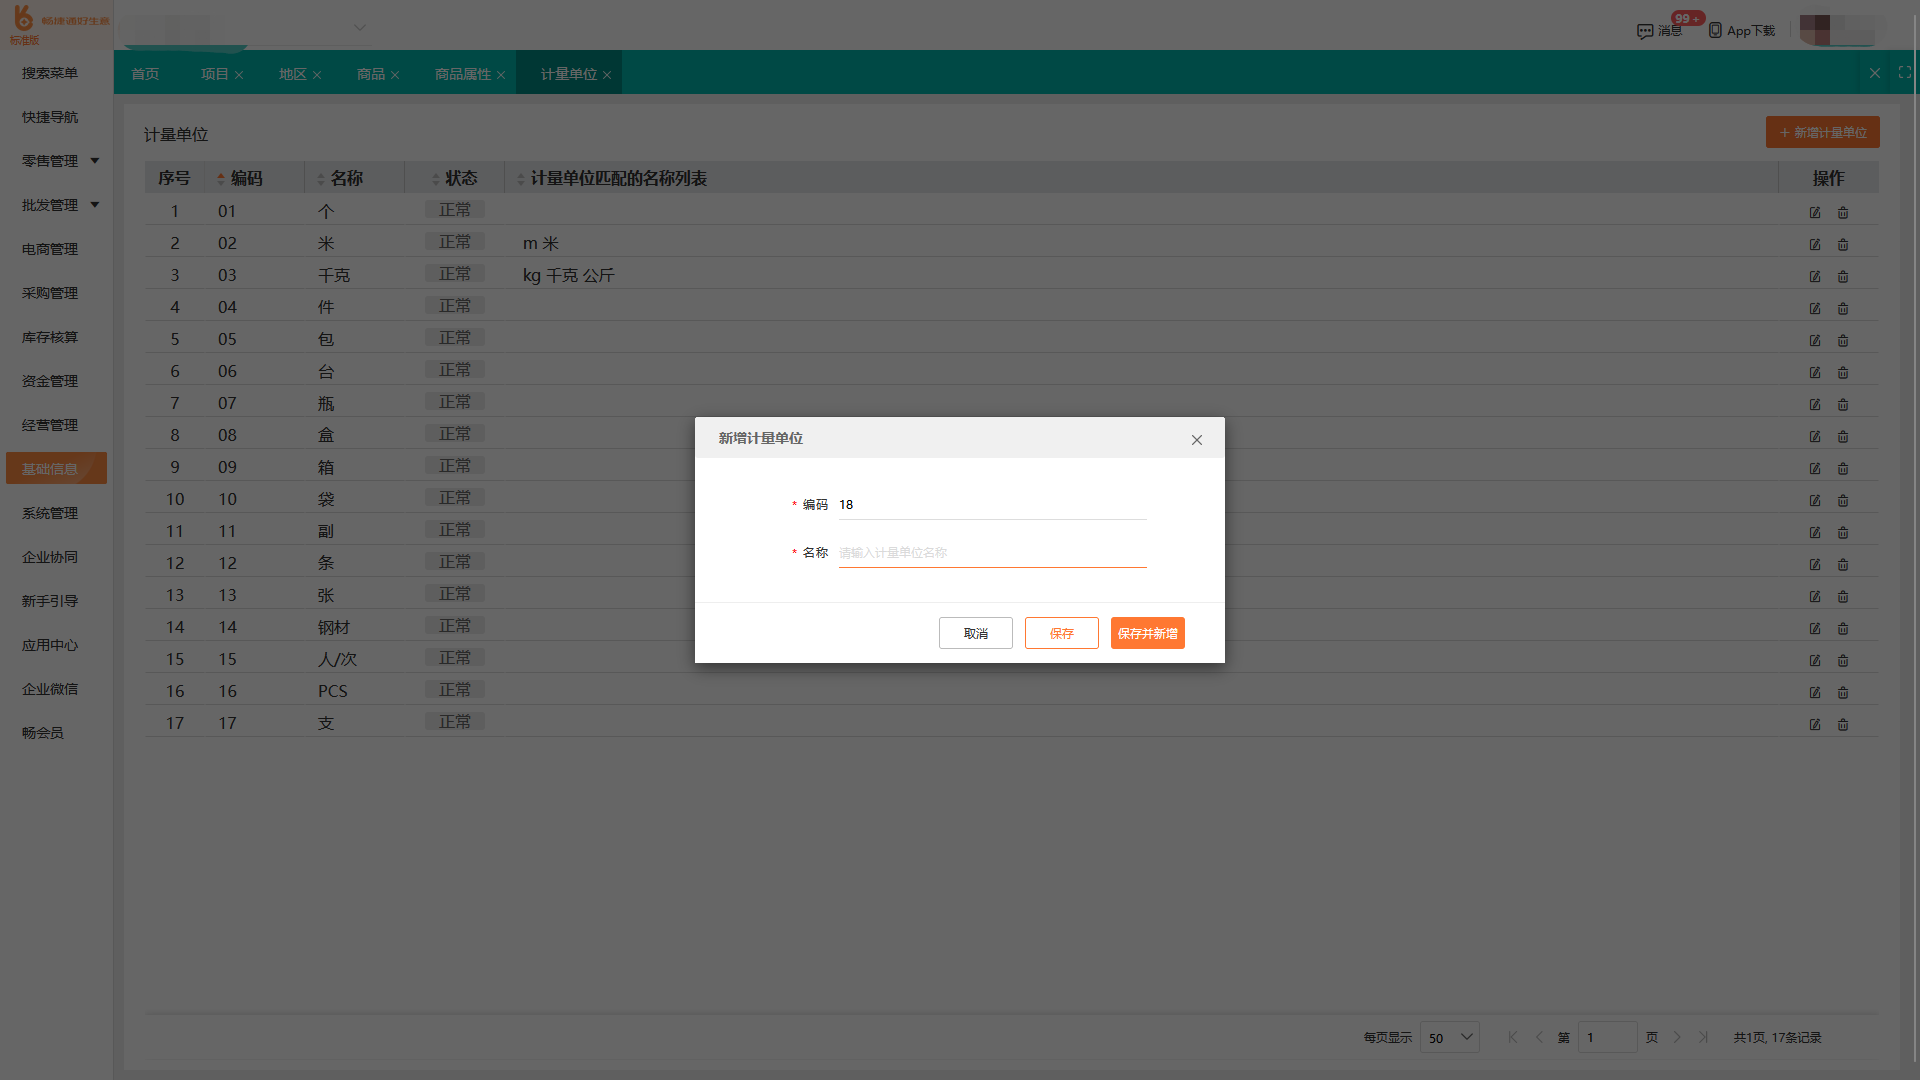The image size is (1920, 1080).
Task: Click 保存并新增 button in dialog
Action: click(x=1147, y=633)
